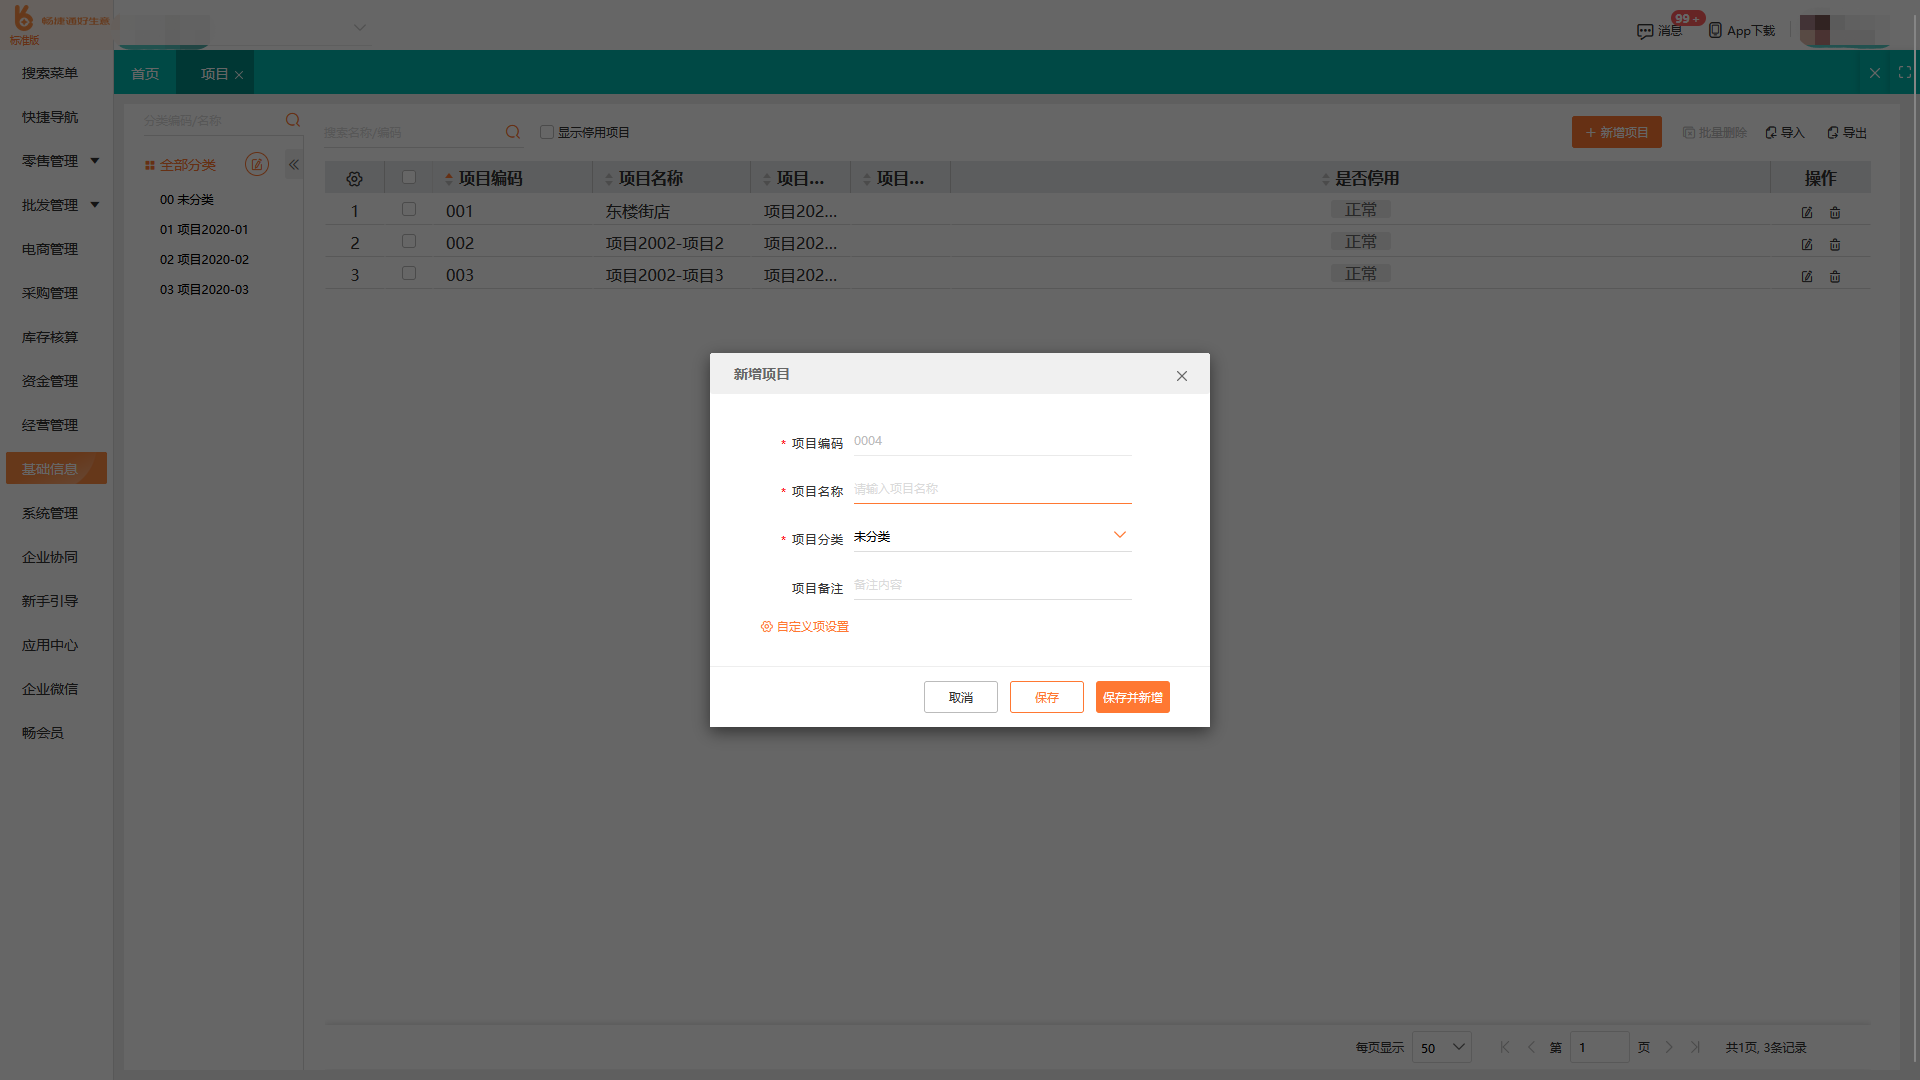Image resolution: width=1920 pixels, height=1080 pixels.
Task: Click the search icon in toolbar
Action: [x=513, y=132]
